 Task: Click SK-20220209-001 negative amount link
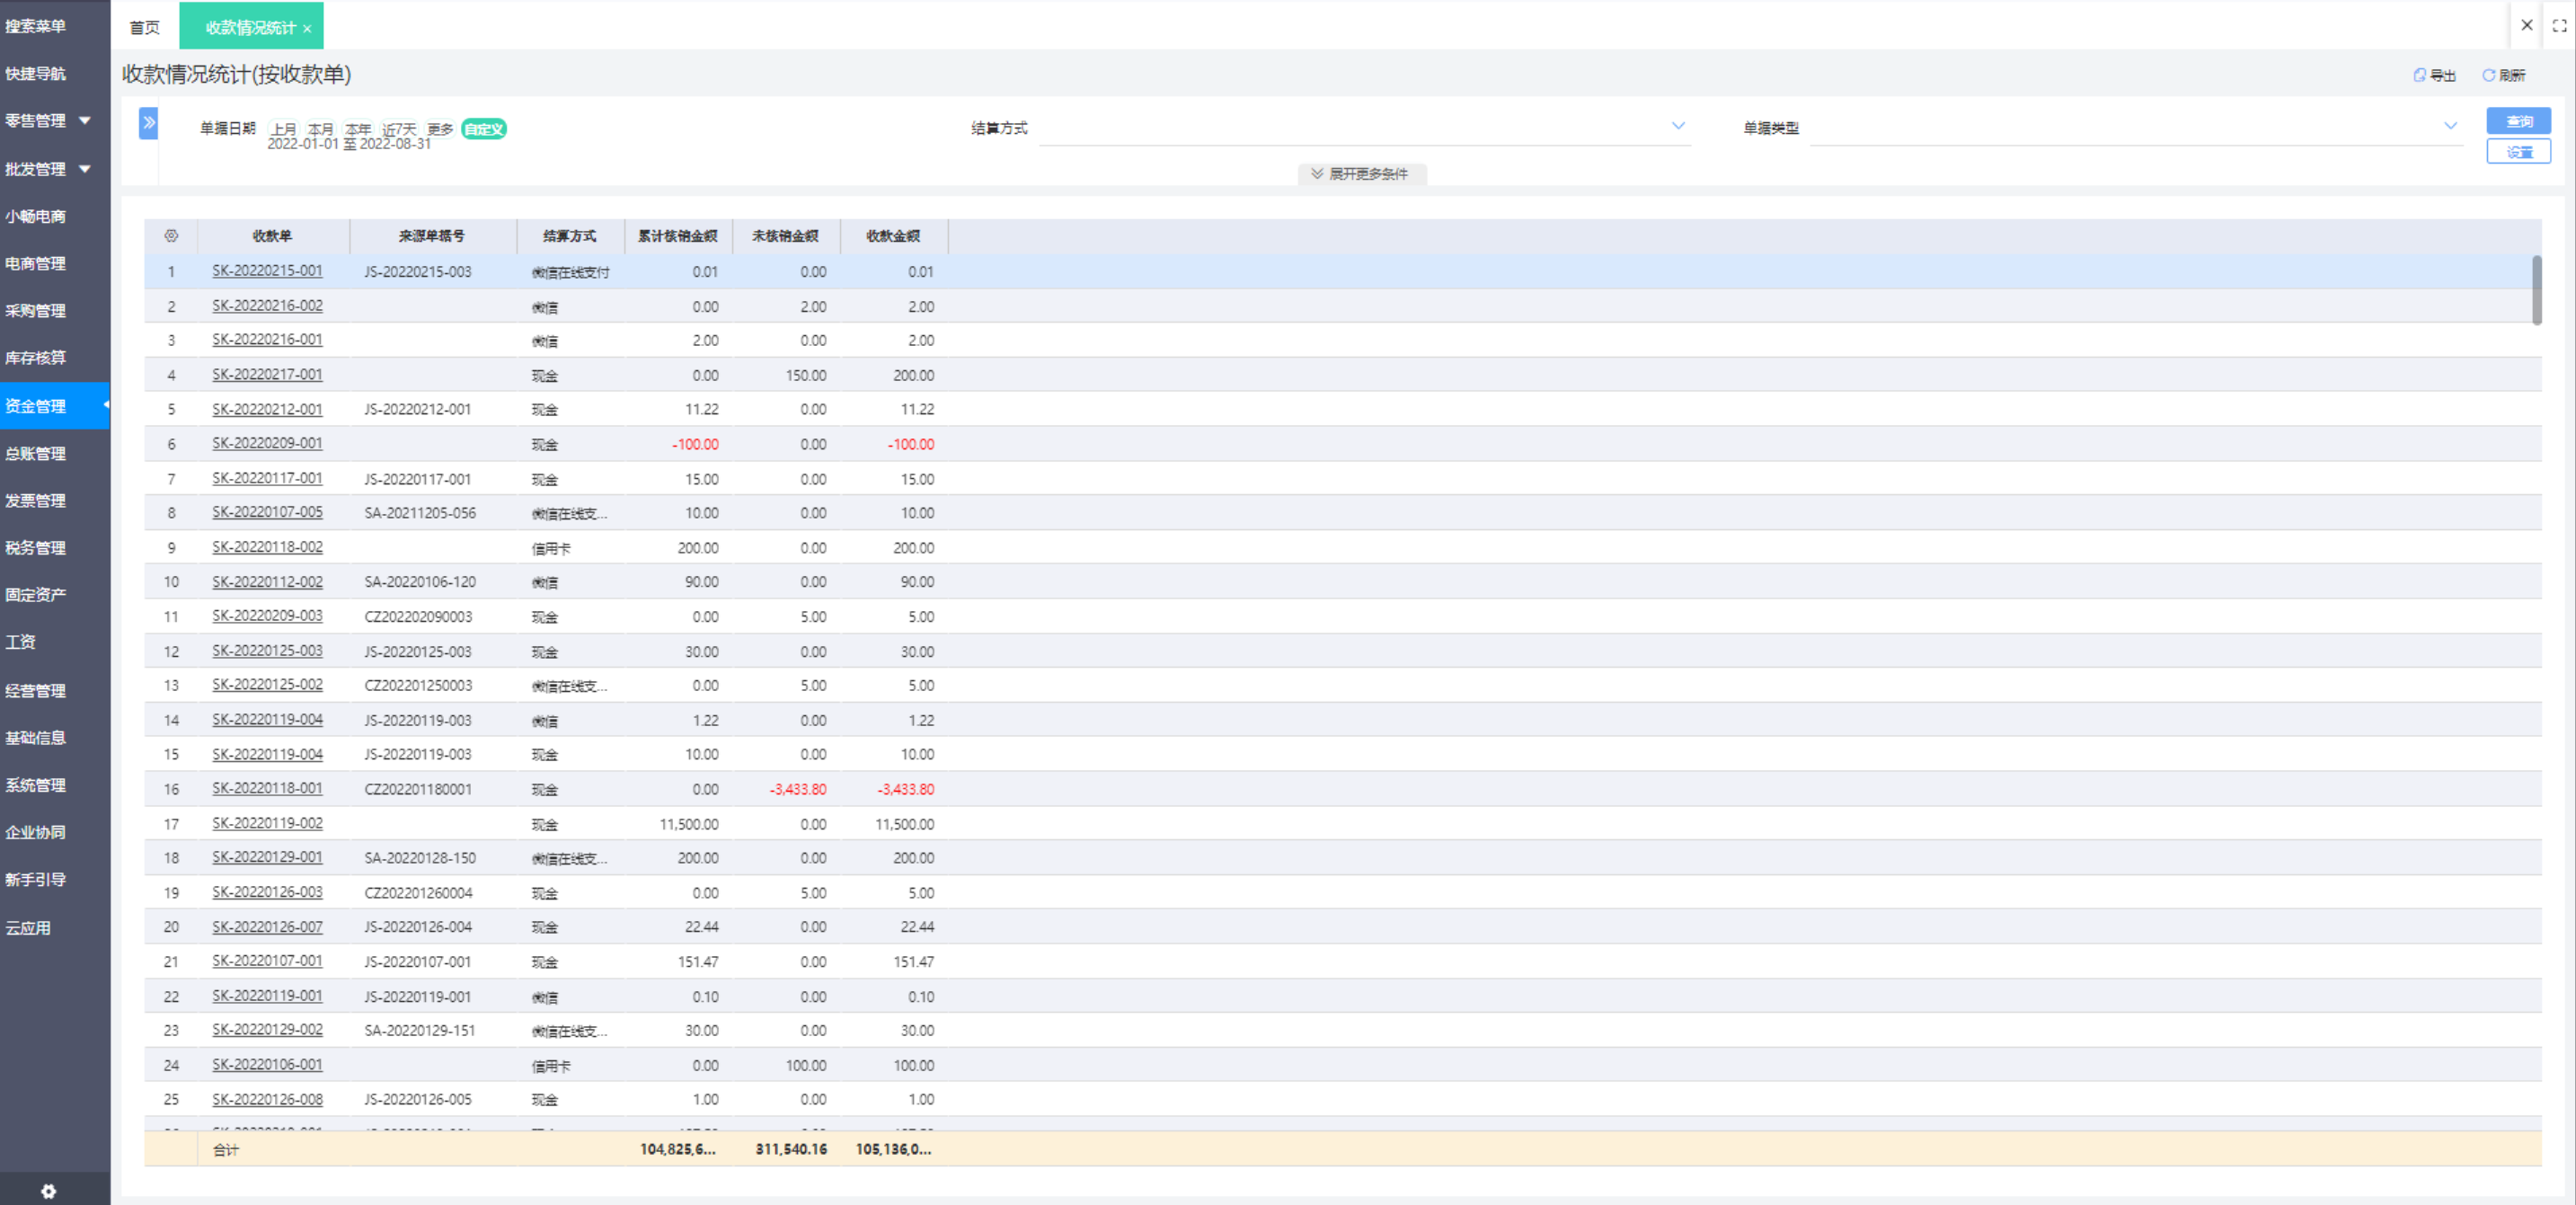click(x=268, y=444)
